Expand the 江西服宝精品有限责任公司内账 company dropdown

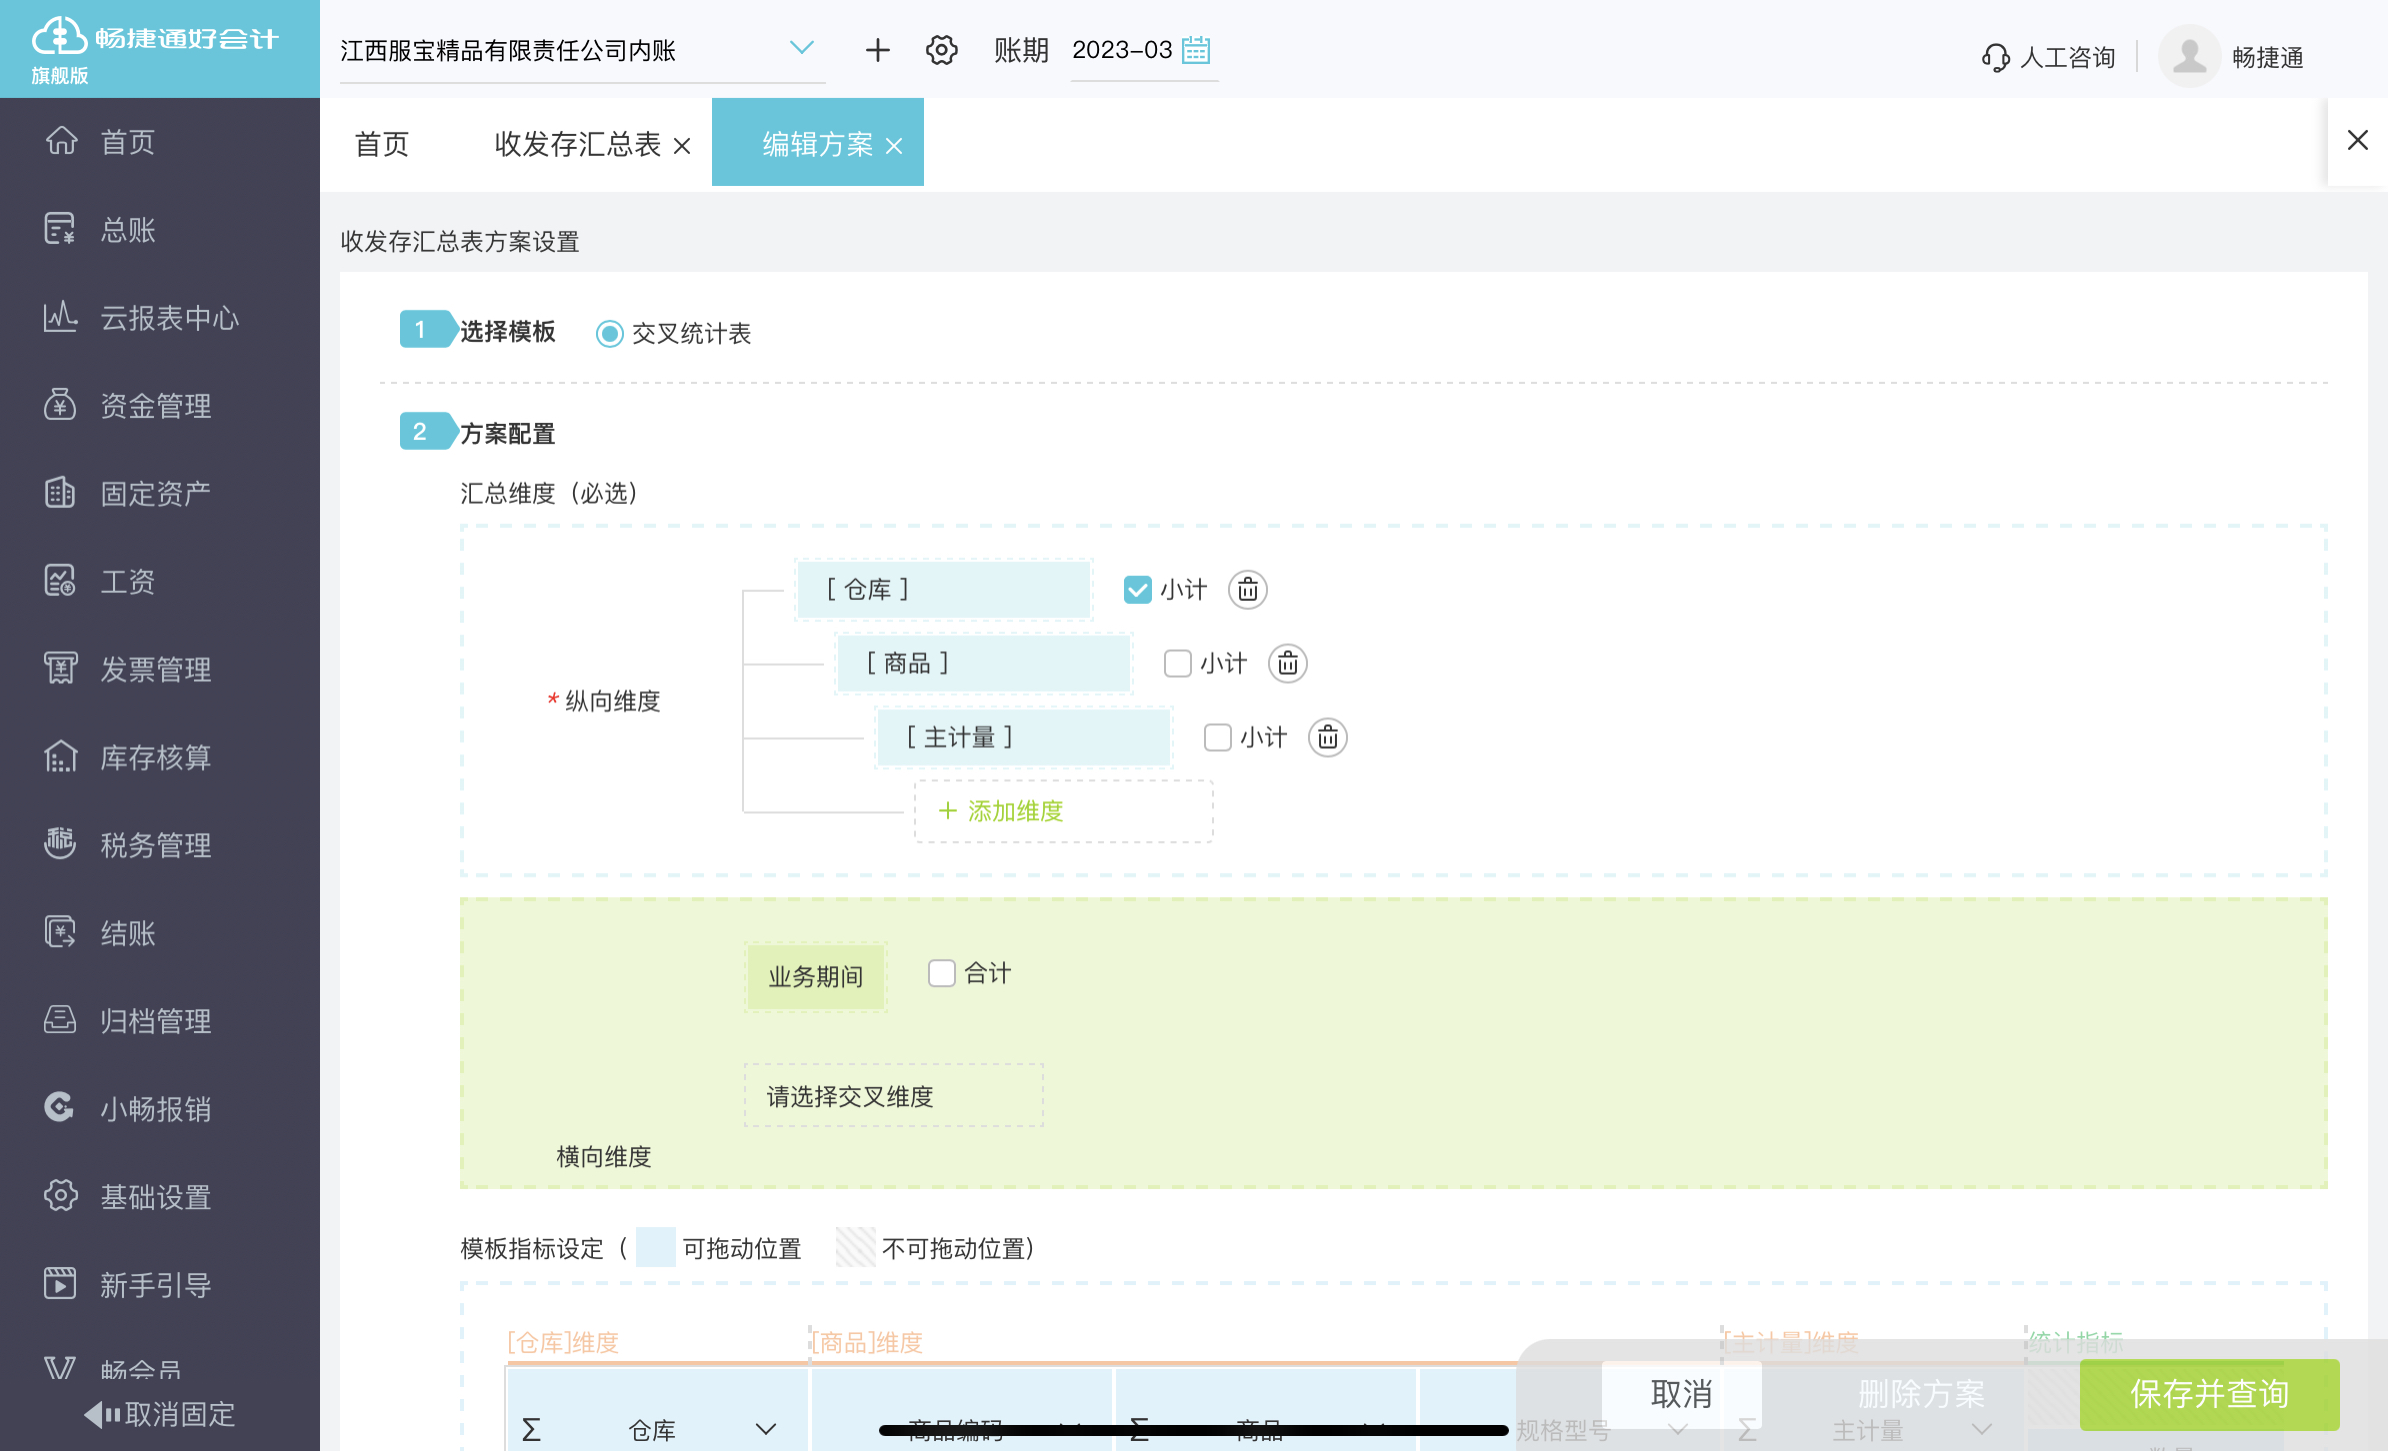point(802,49)
